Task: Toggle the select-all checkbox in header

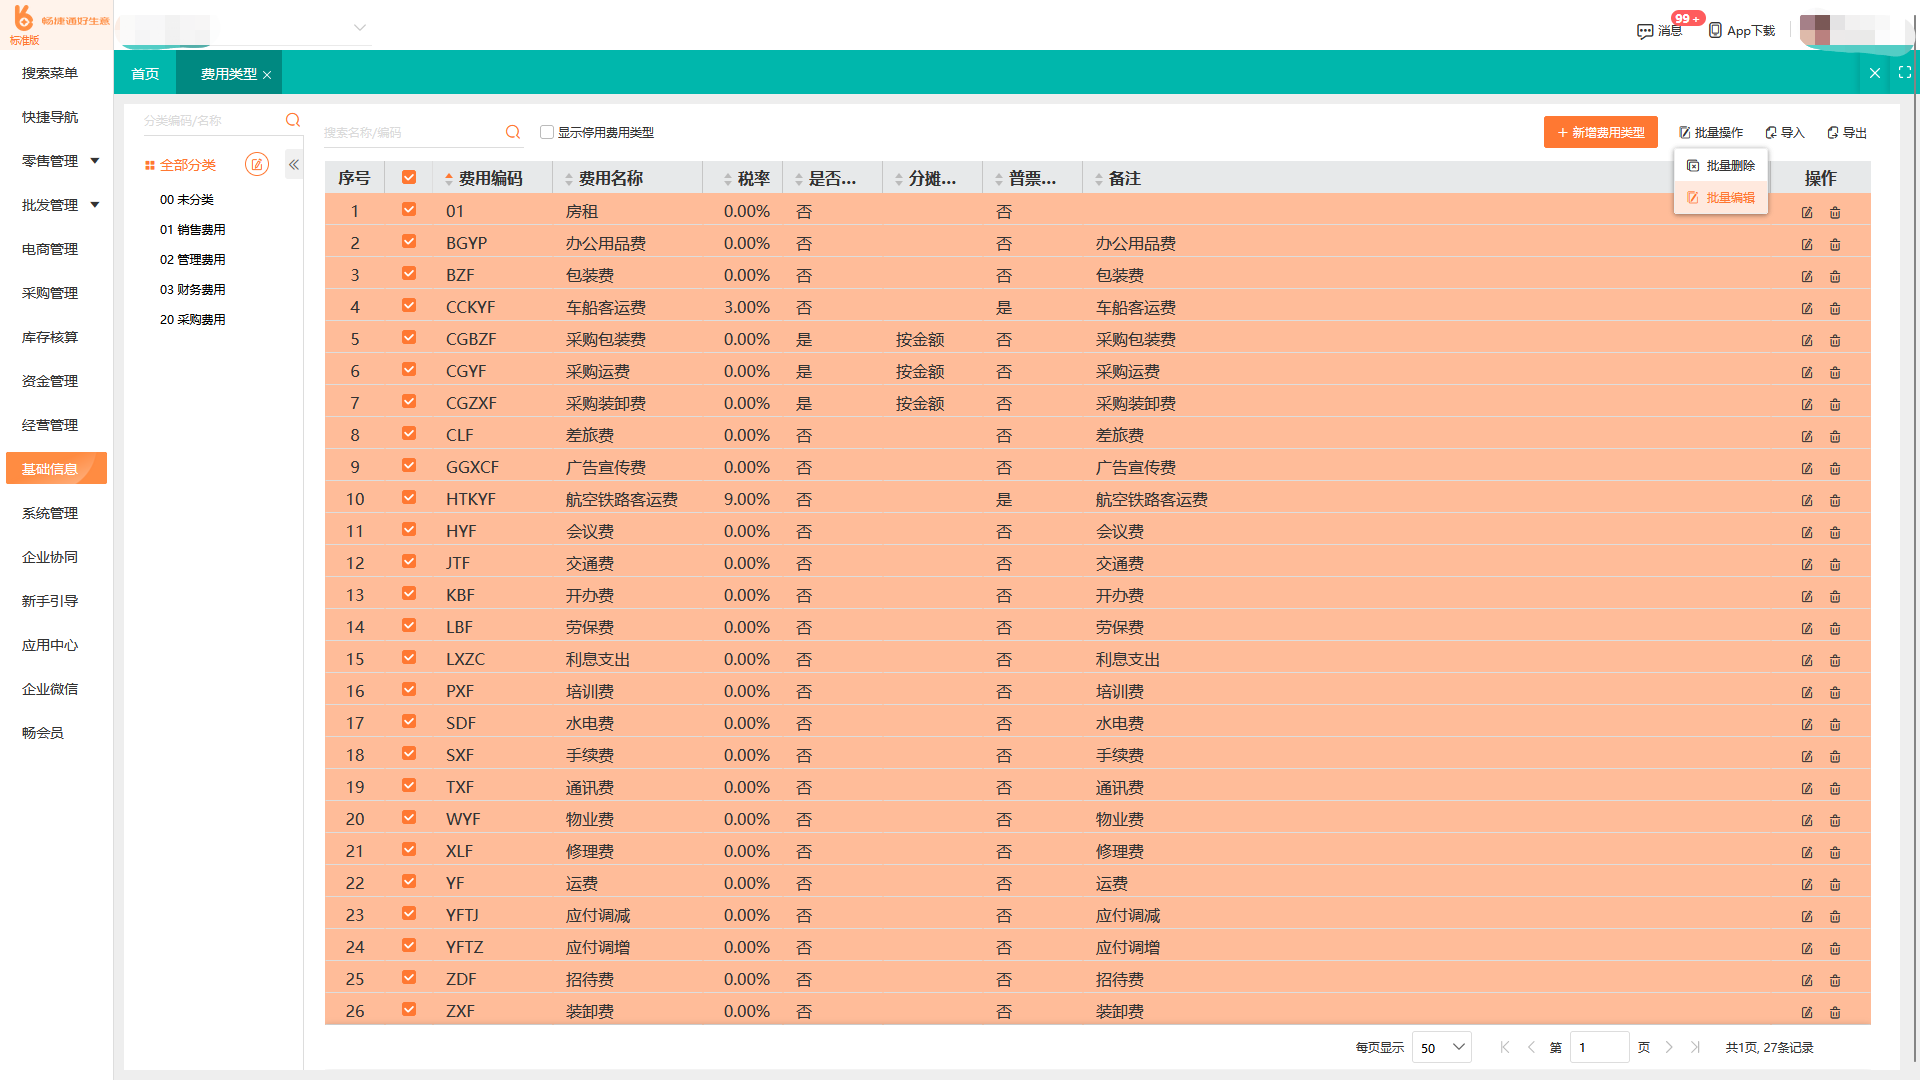Action: (x=407, y=177)
